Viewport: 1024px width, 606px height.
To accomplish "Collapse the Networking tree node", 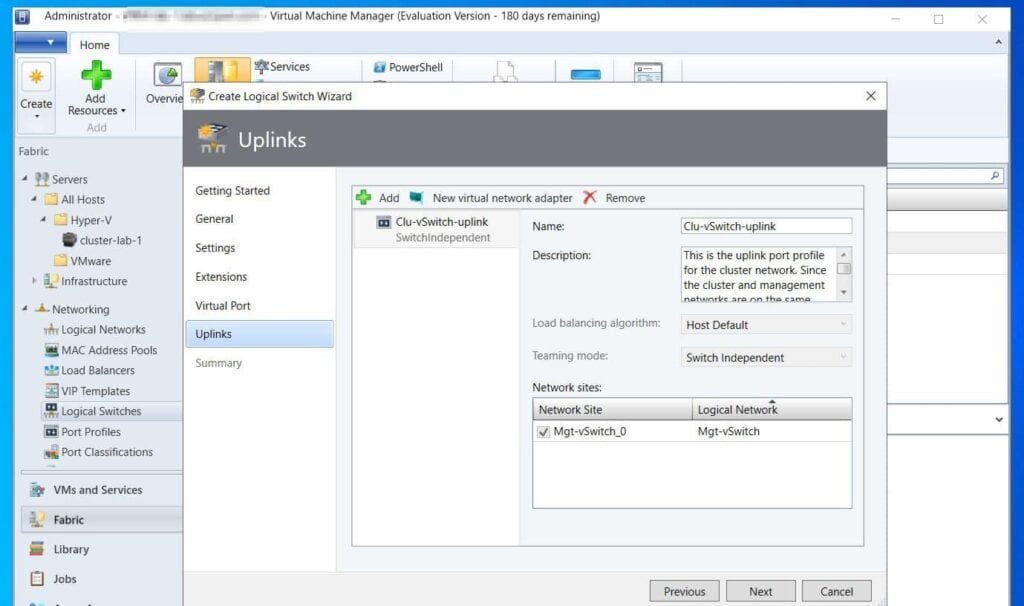I will point(26,309).
